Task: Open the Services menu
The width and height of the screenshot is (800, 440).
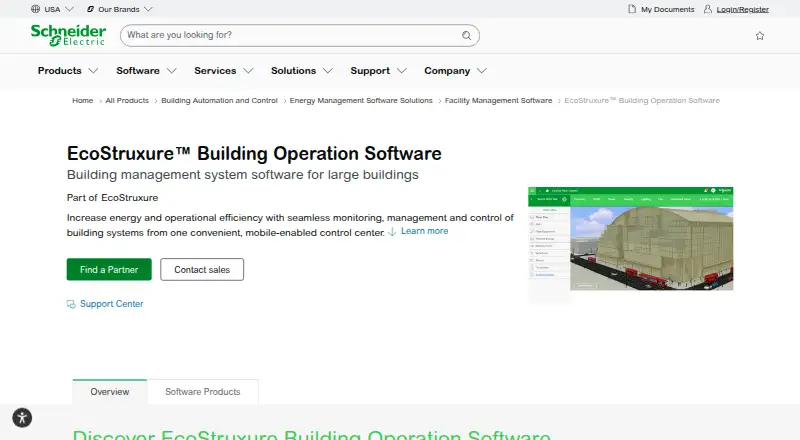Action: pos(215,70)
